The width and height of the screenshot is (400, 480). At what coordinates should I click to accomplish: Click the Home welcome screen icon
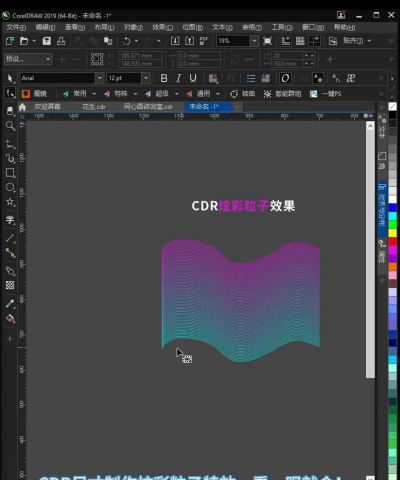[x=22, y=107]
